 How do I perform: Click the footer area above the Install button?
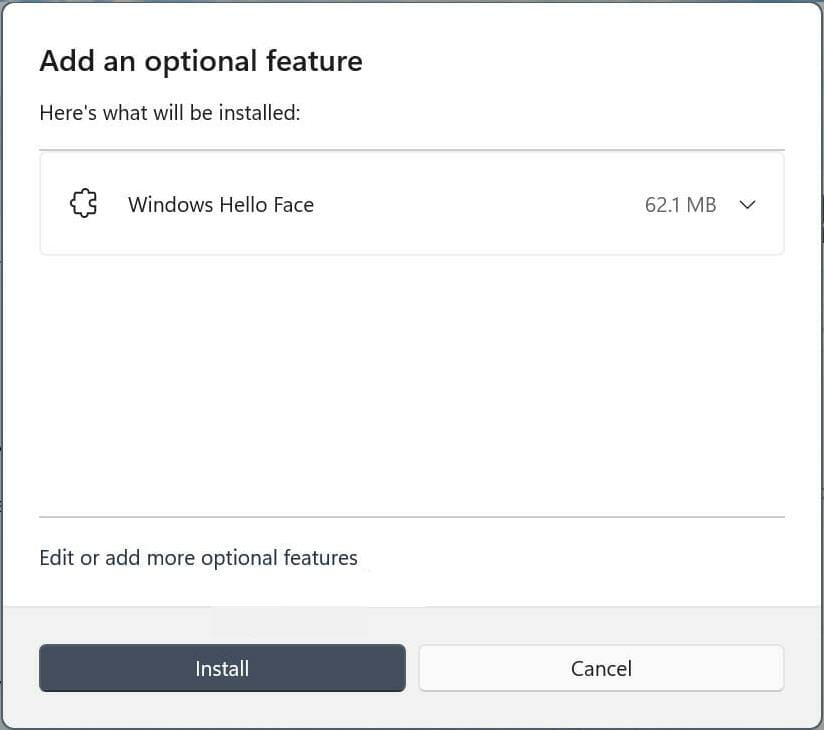tap(411, 624)
